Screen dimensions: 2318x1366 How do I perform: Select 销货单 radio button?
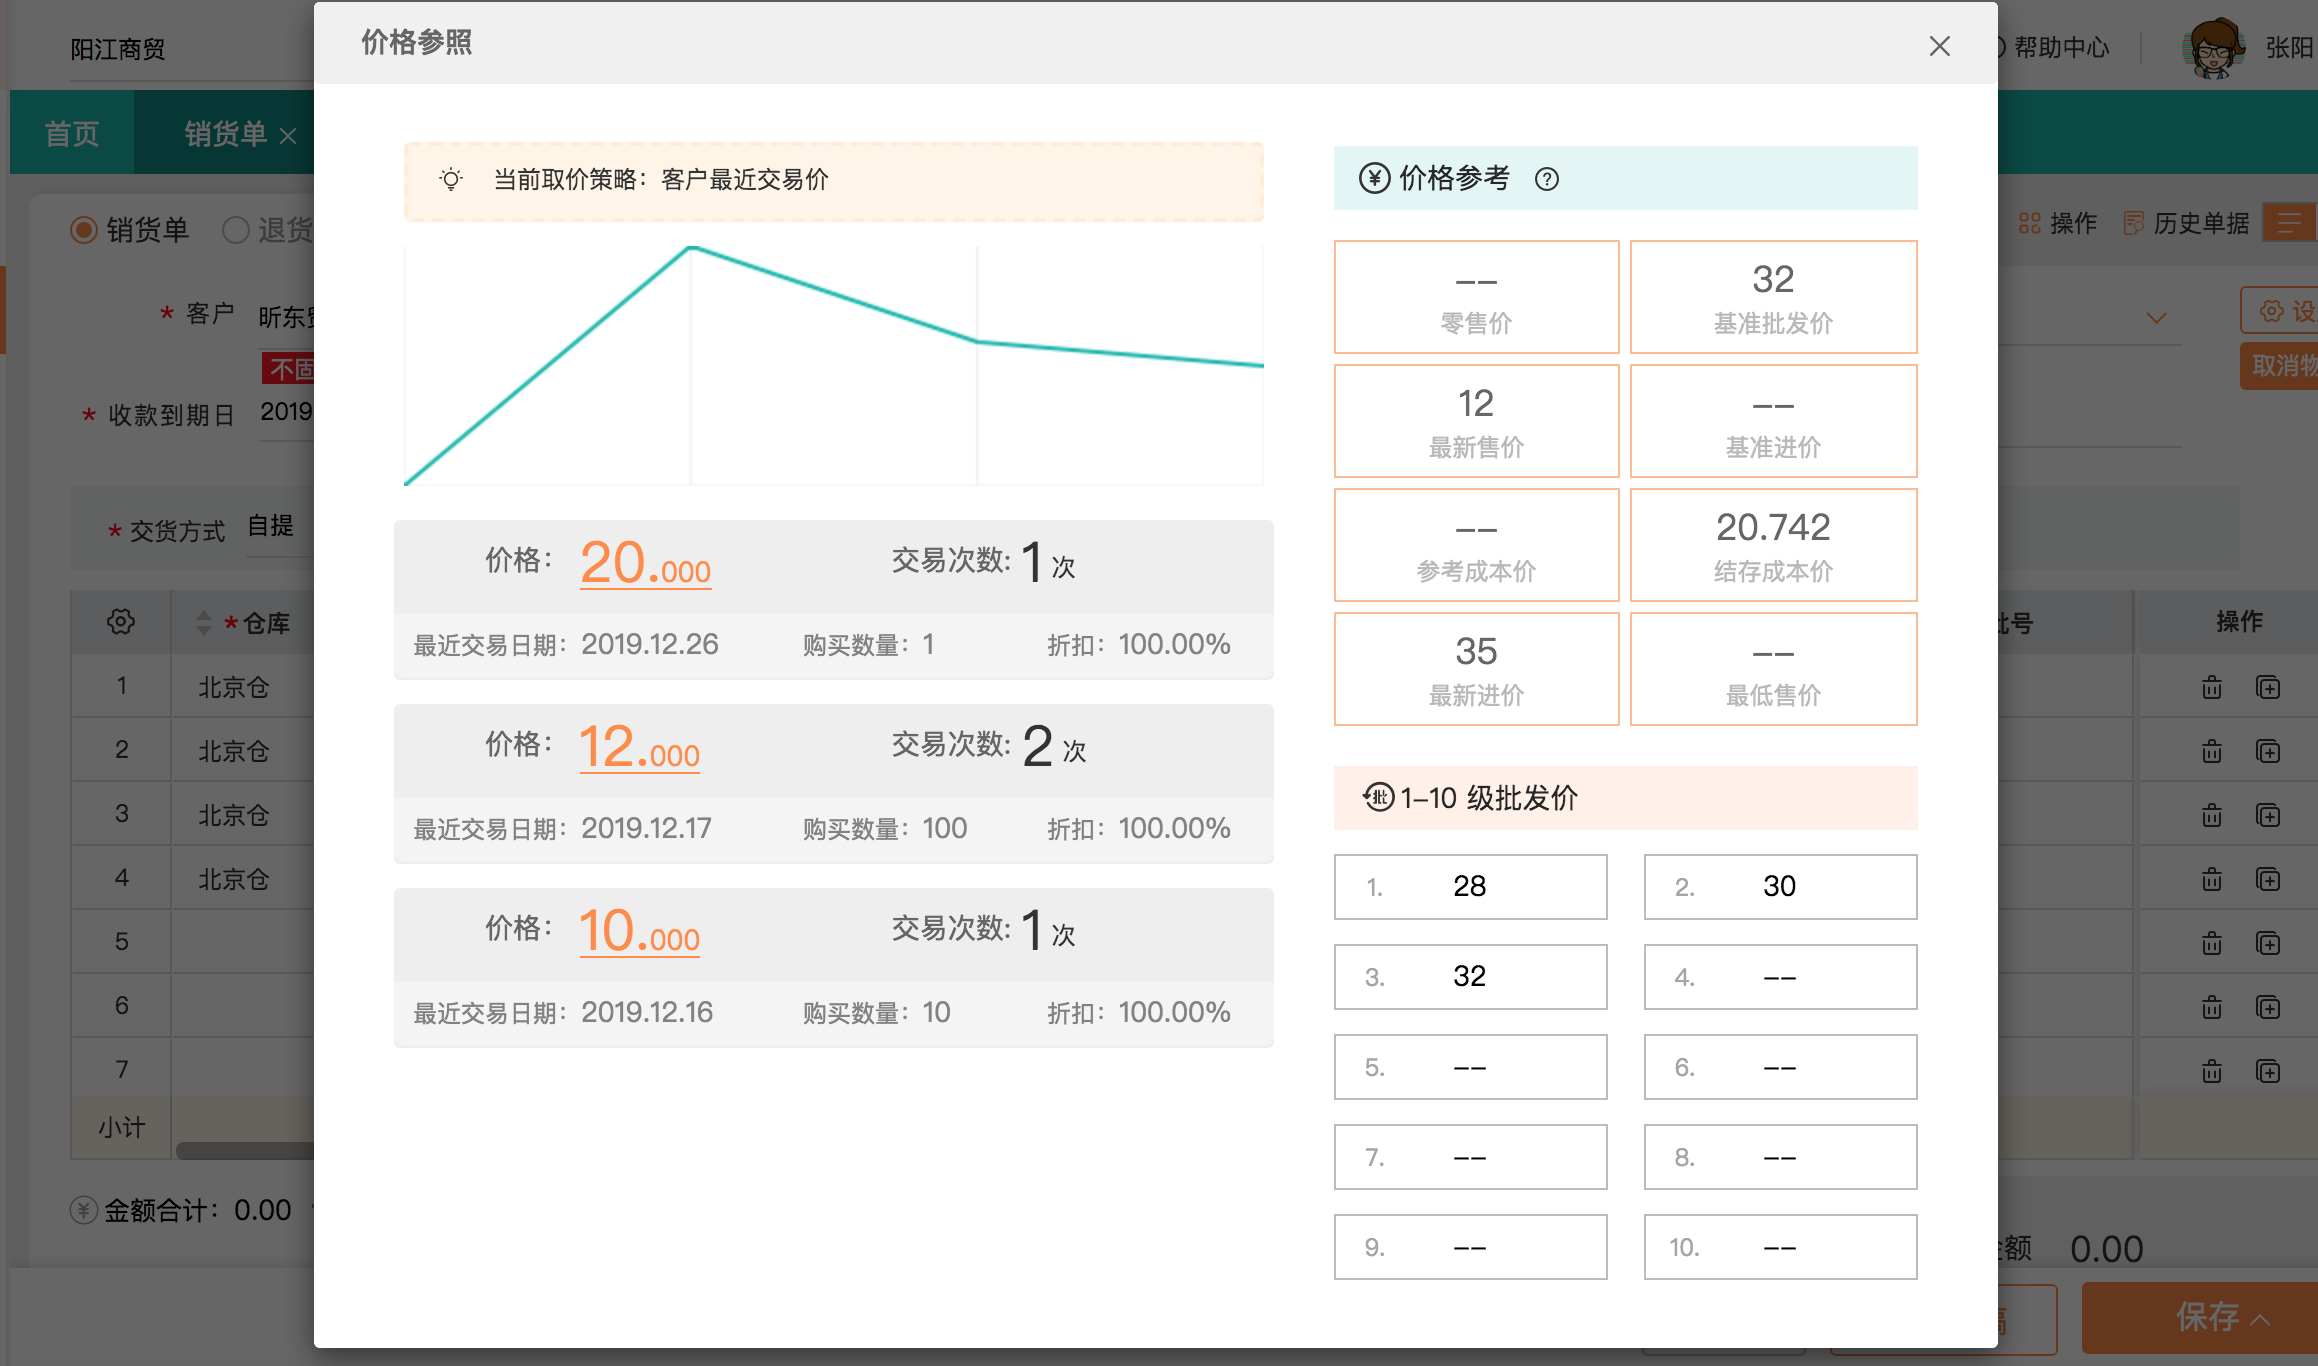pos(81,231)
